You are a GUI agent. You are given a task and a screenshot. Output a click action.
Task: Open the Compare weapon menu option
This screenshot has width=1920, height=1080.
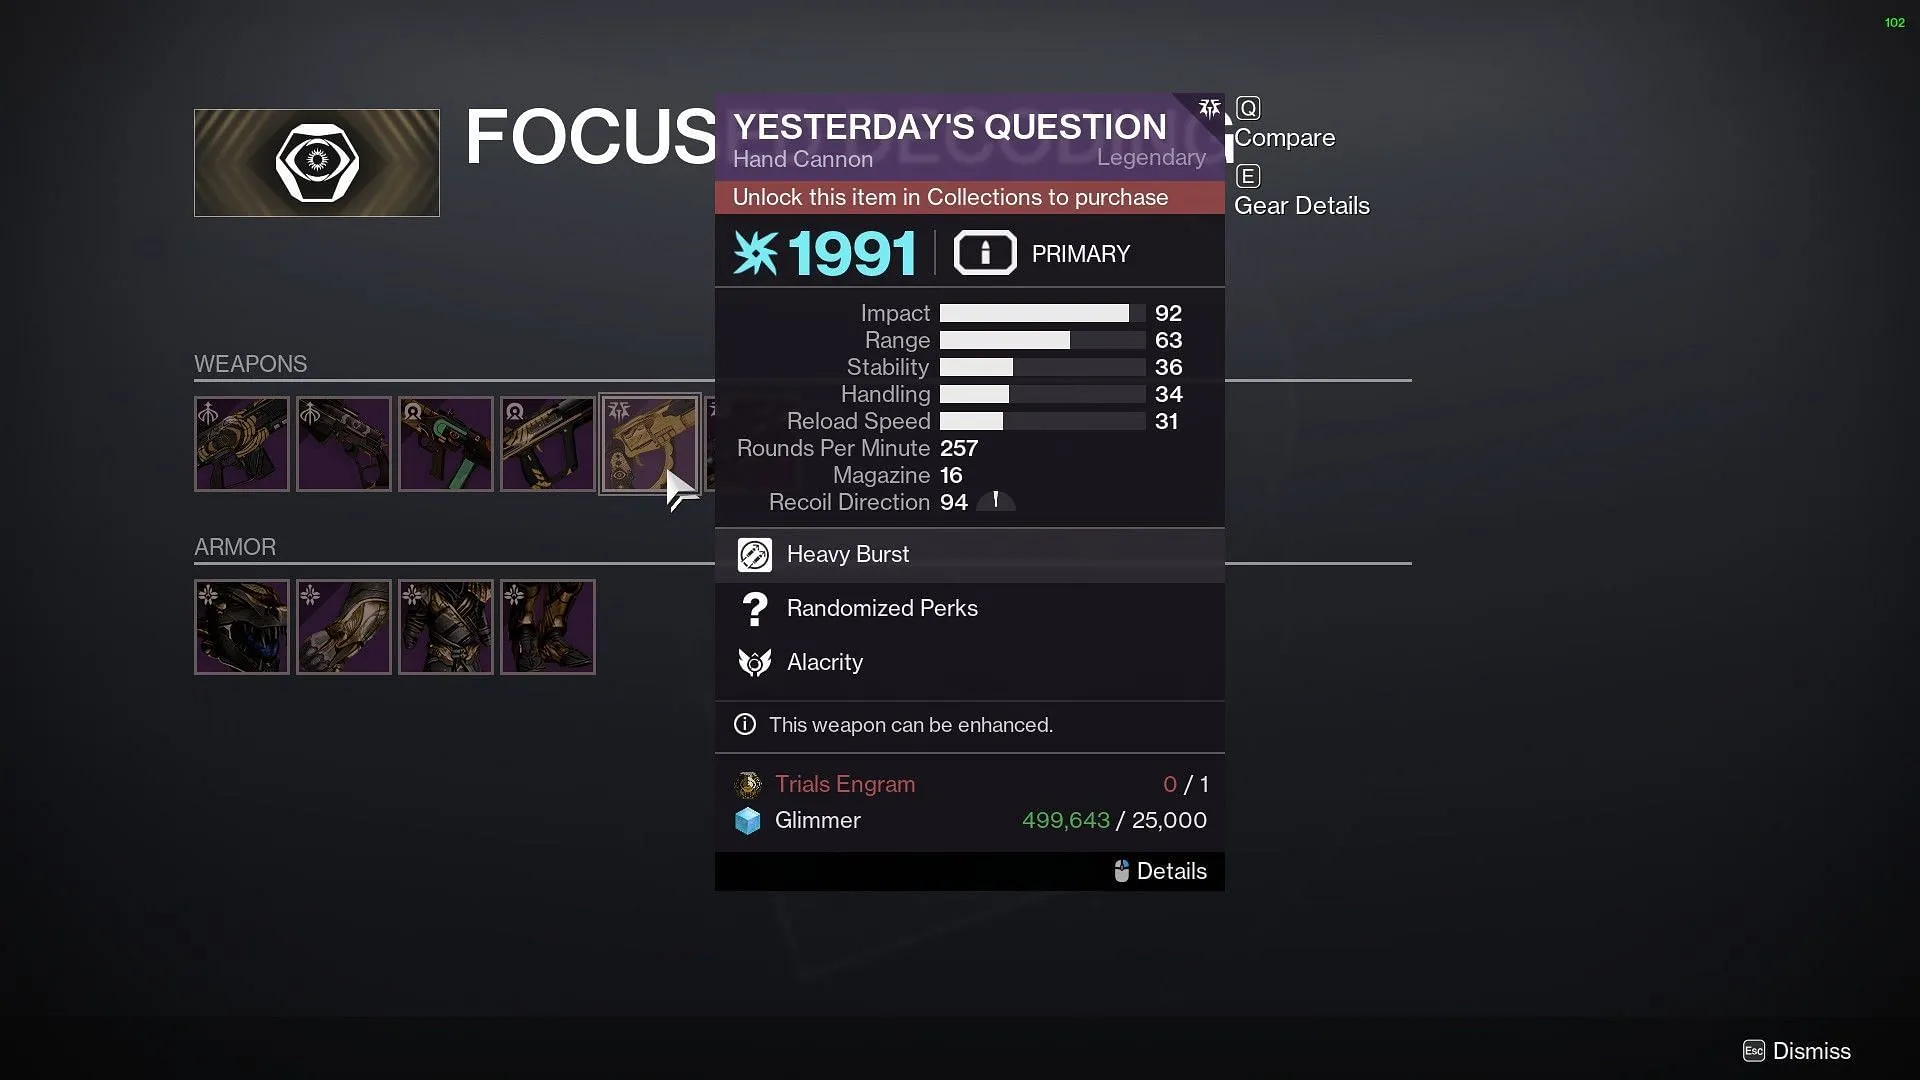click(1286, 137)
